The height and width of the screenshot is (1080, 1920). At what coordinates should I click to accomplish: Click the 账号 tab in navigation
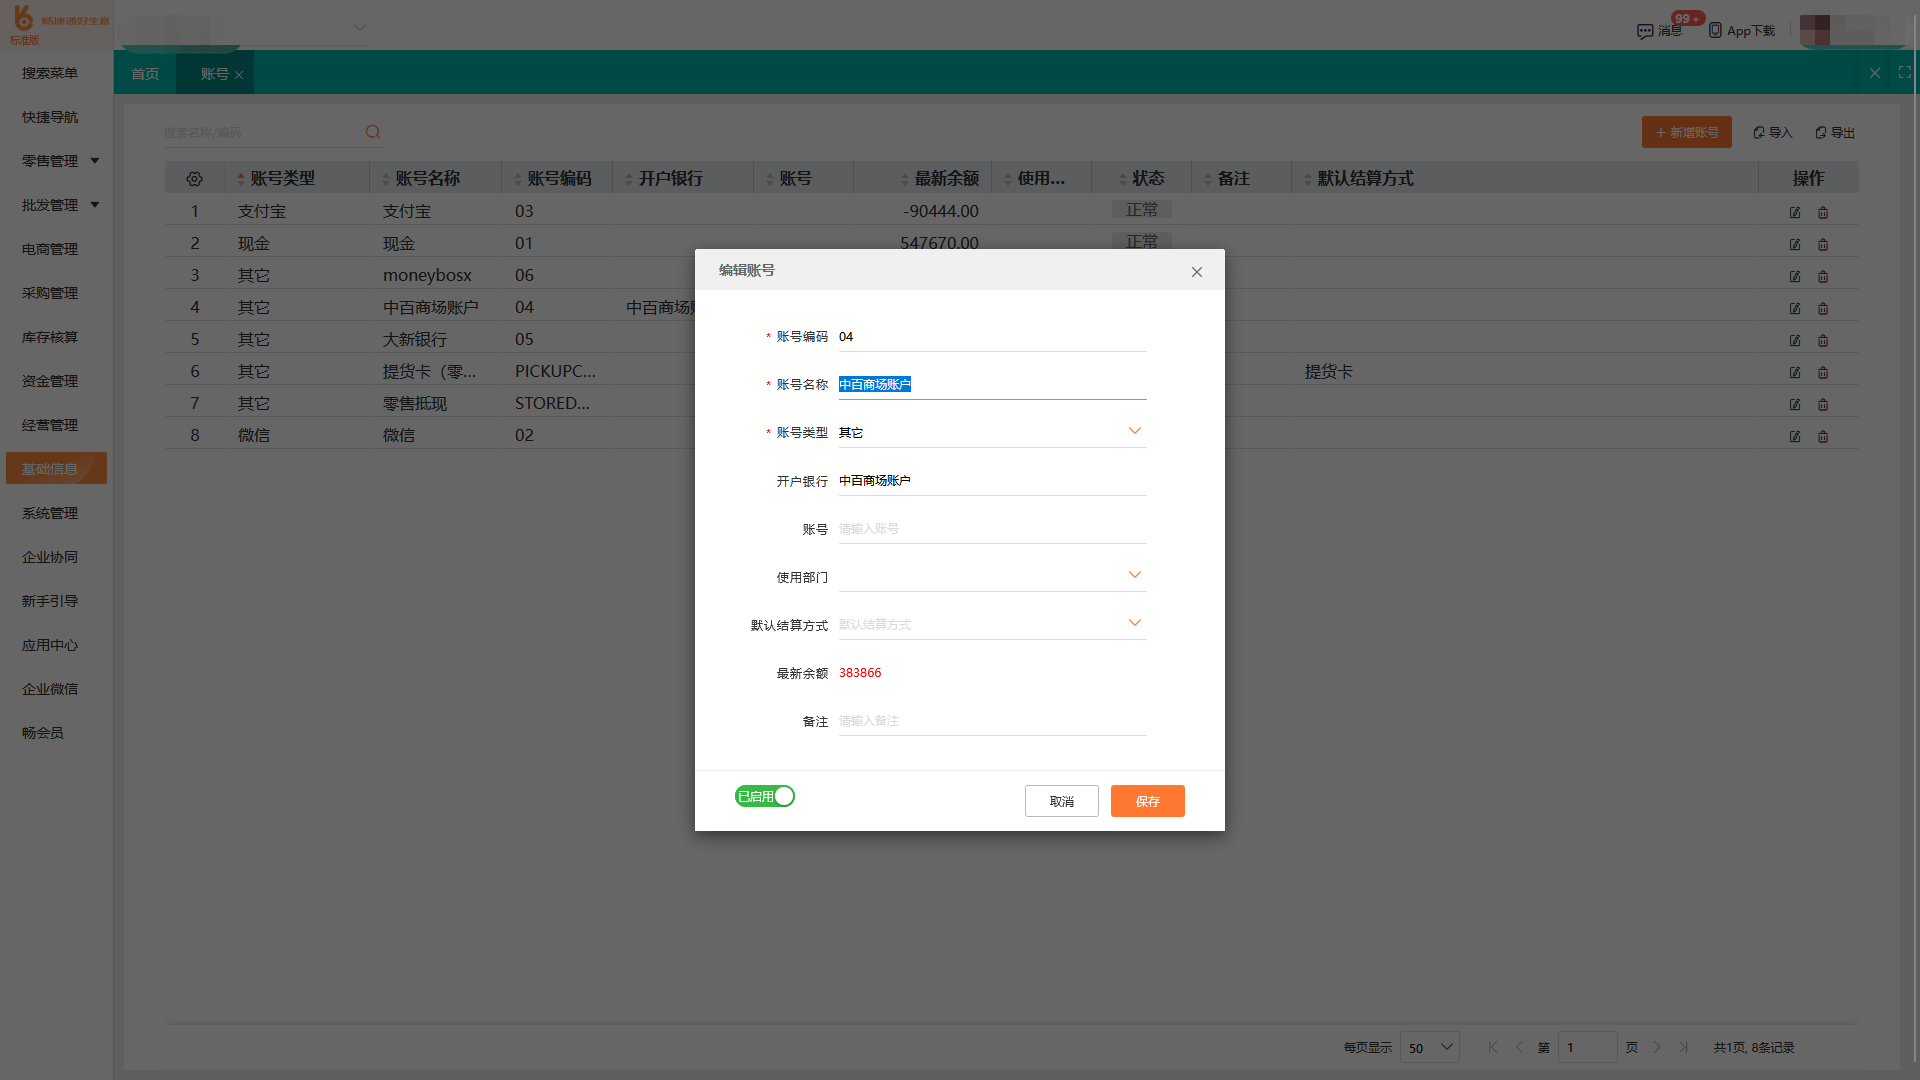point(214,73)
